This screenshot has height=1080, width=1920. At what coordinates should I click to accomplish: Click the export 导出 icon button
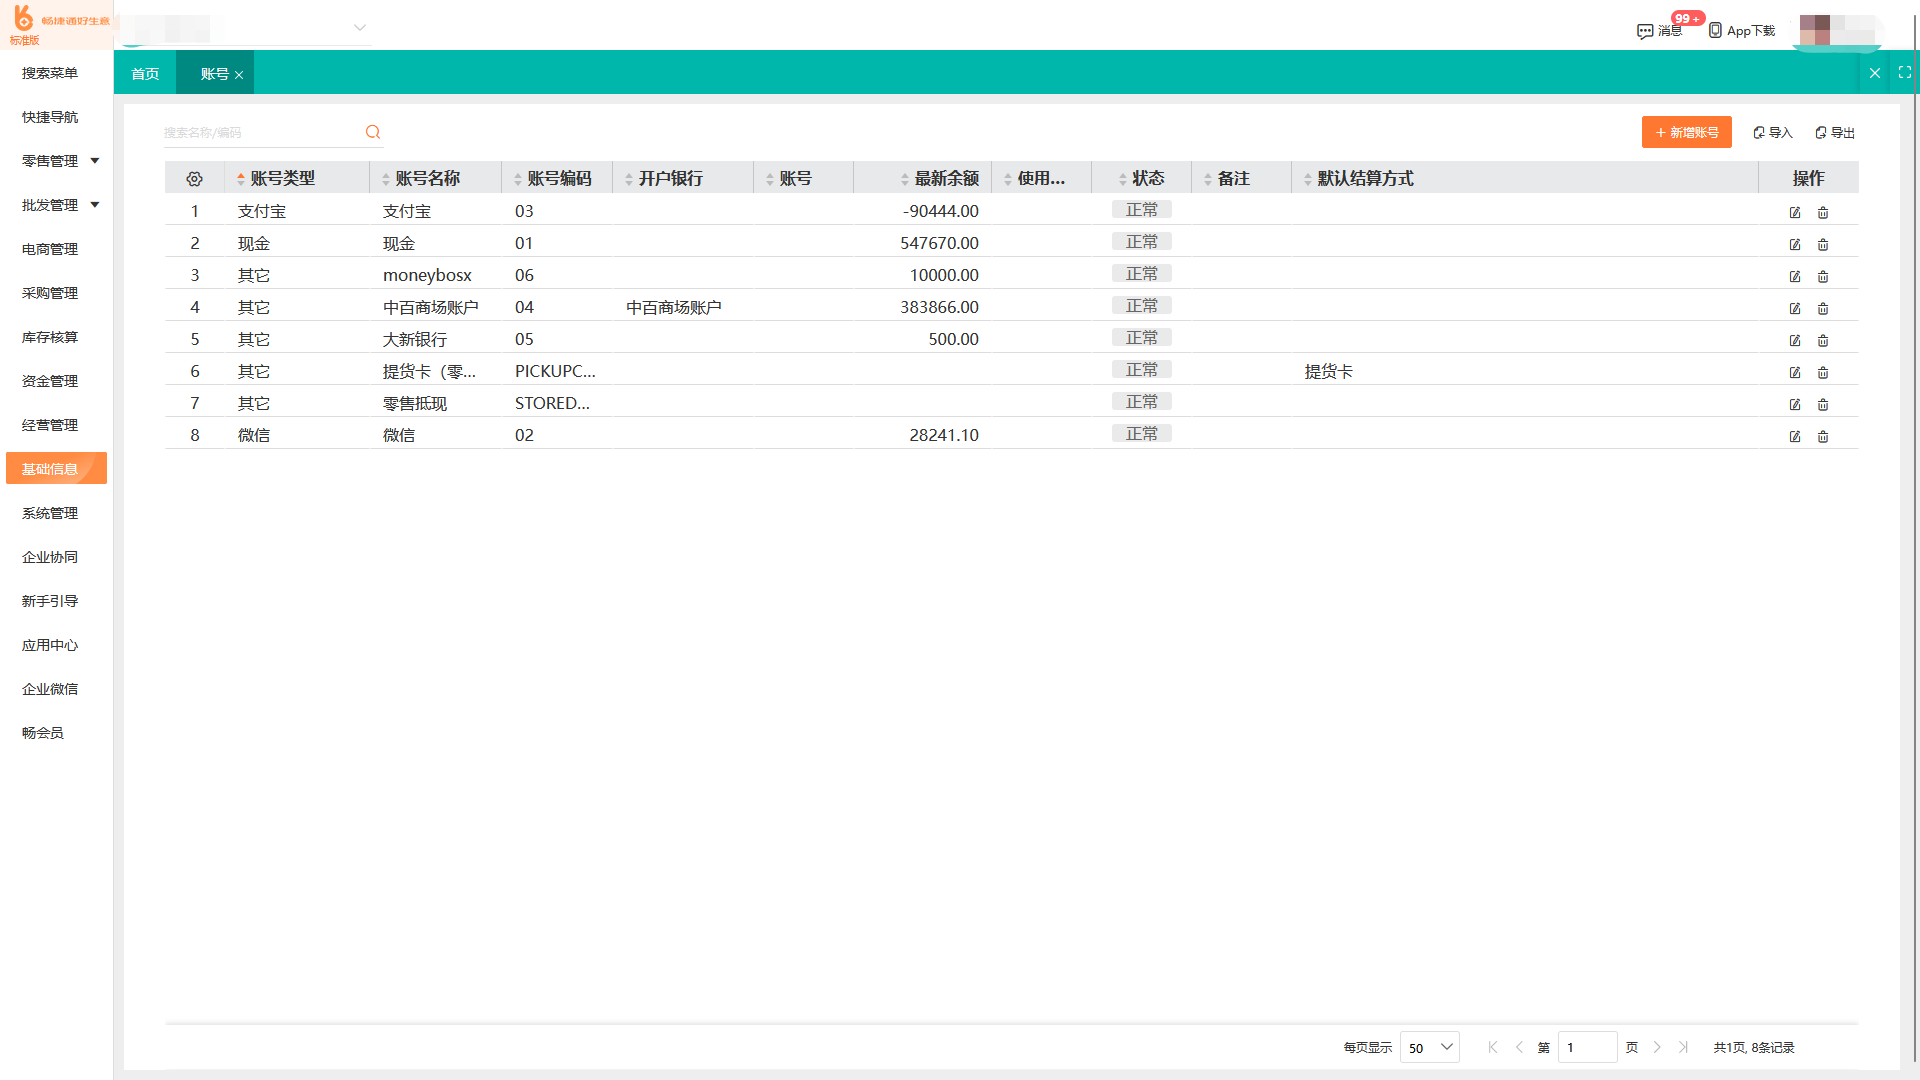click(1833, 132)
